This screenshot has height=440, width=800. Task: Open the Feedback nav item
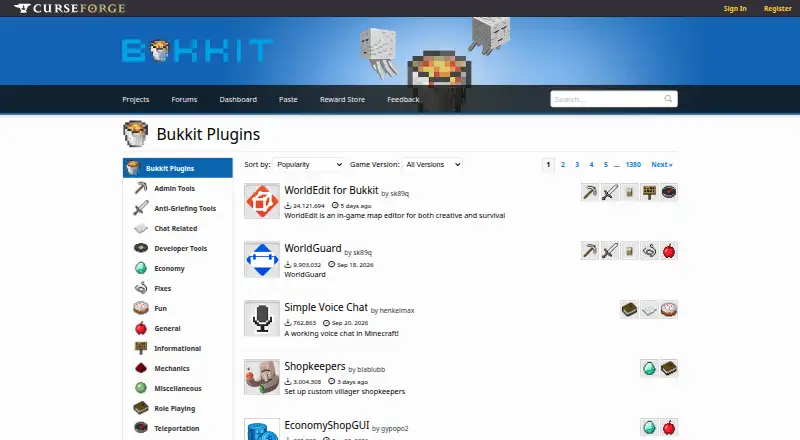pos(403,100)
